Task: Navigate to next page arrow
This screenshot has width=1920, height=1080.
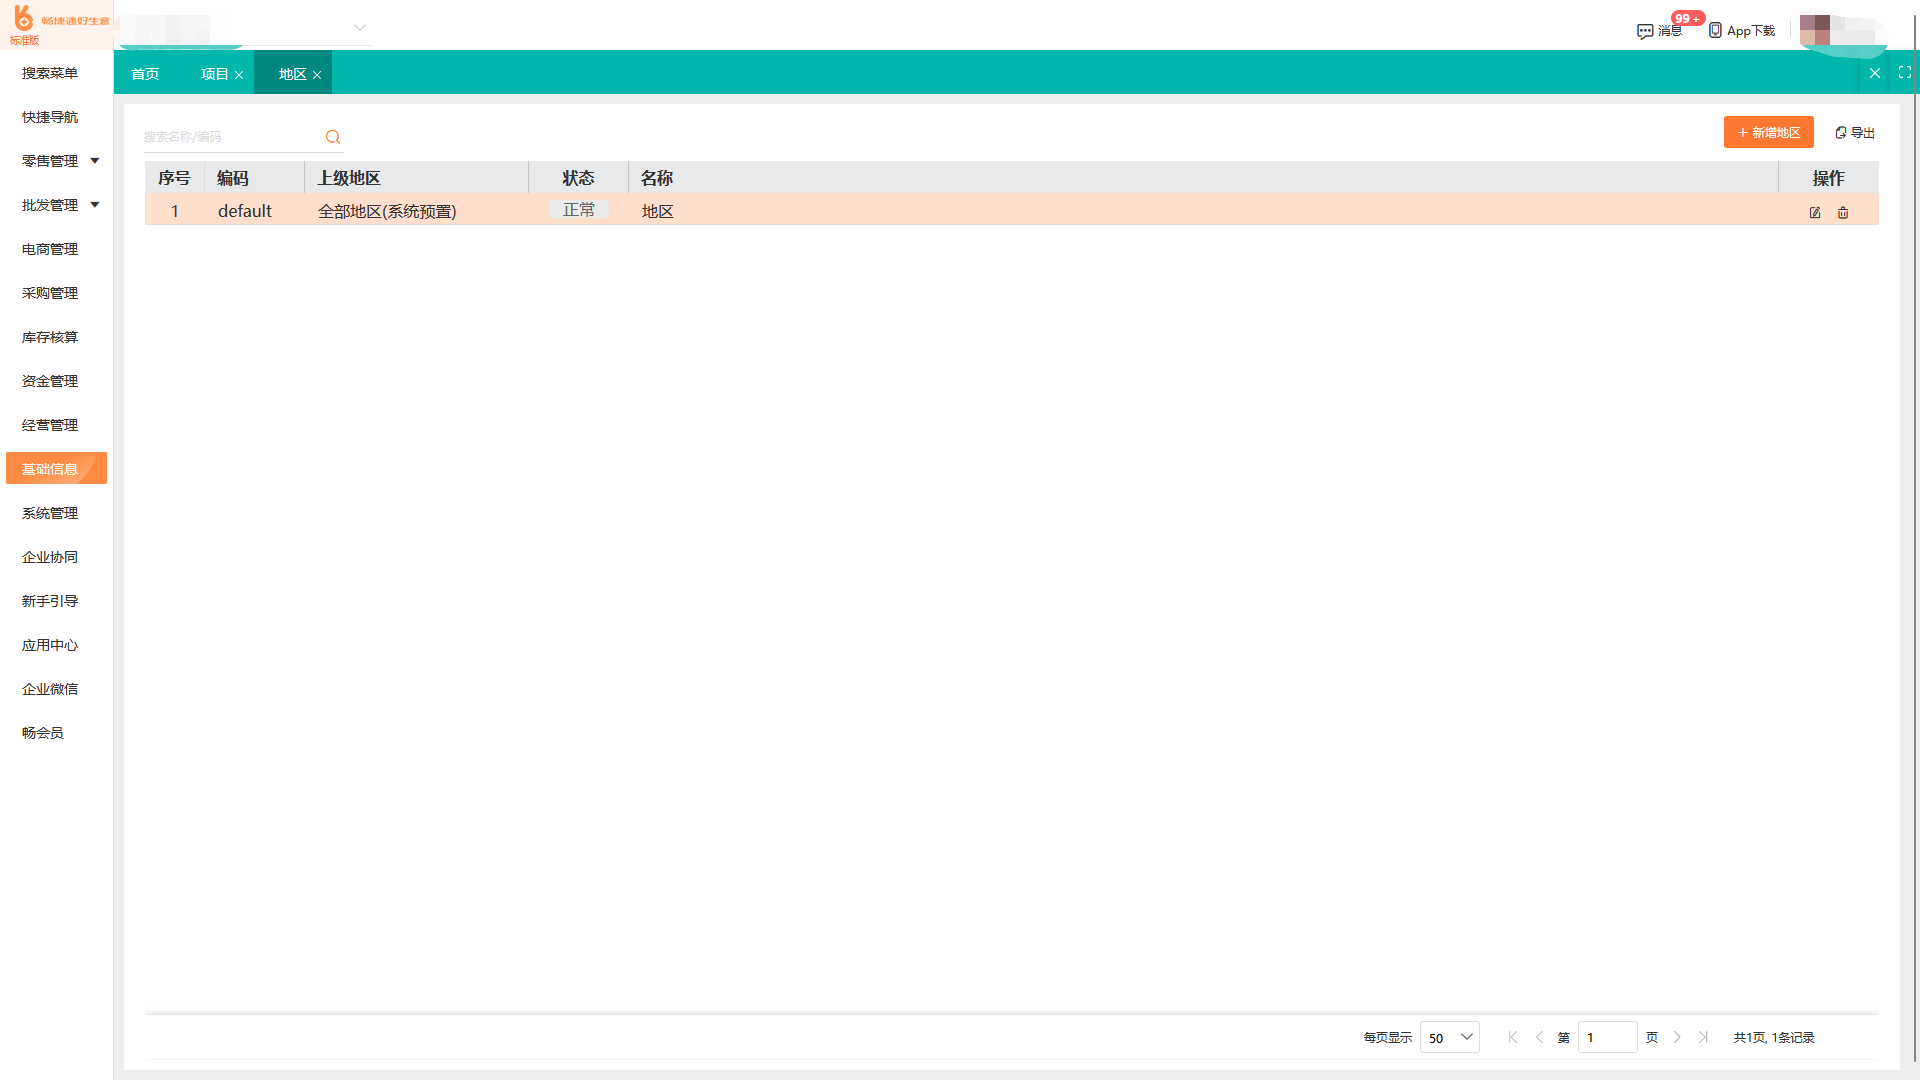Action: (x=1677, y=1036)
